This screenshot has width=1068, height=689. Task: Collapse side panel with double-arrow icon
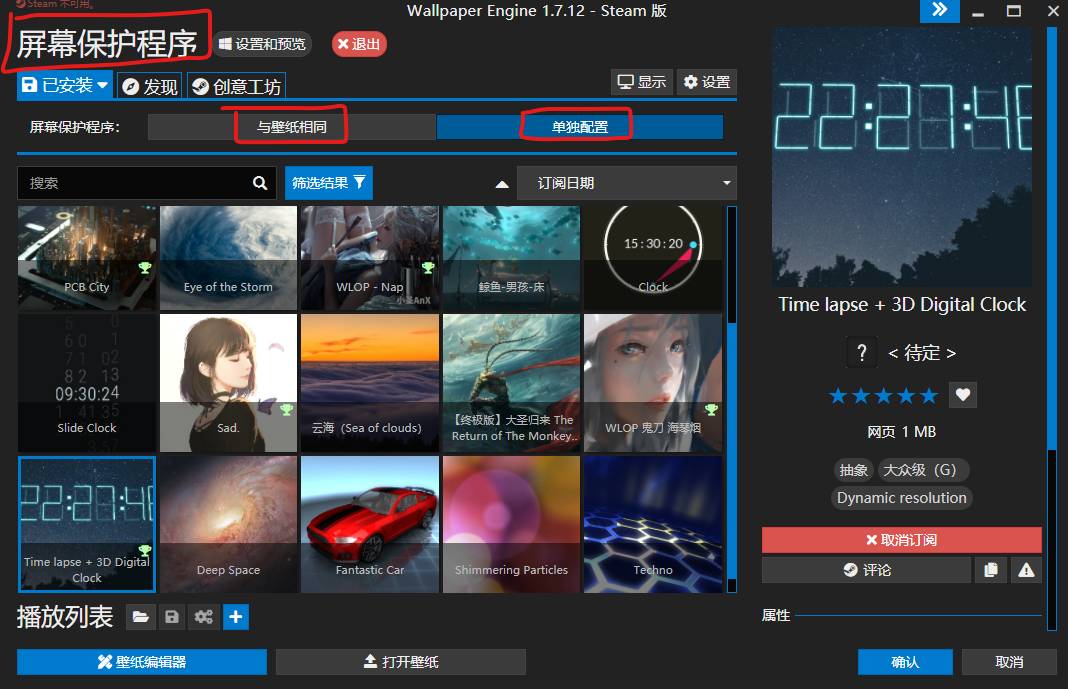(x=938, y=11)
